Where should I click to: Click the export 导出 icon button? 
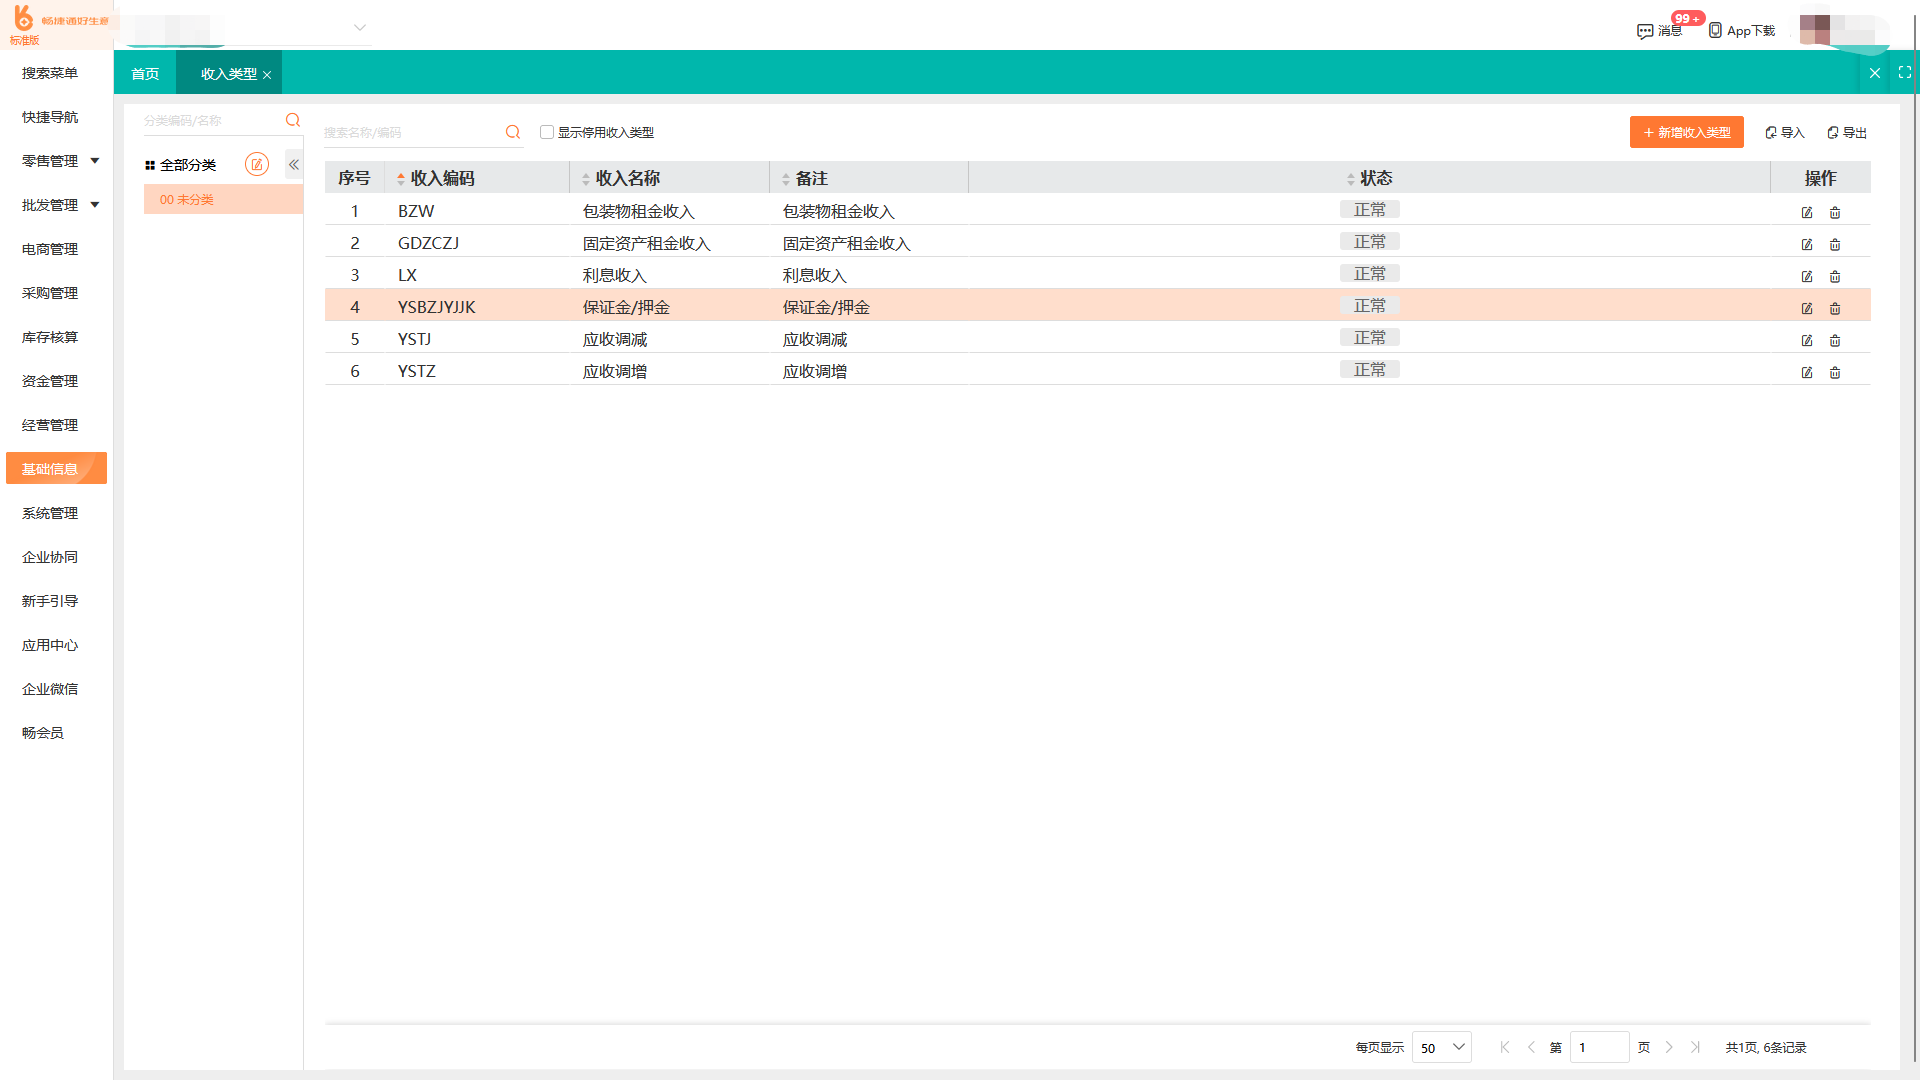click(1847, 132)
